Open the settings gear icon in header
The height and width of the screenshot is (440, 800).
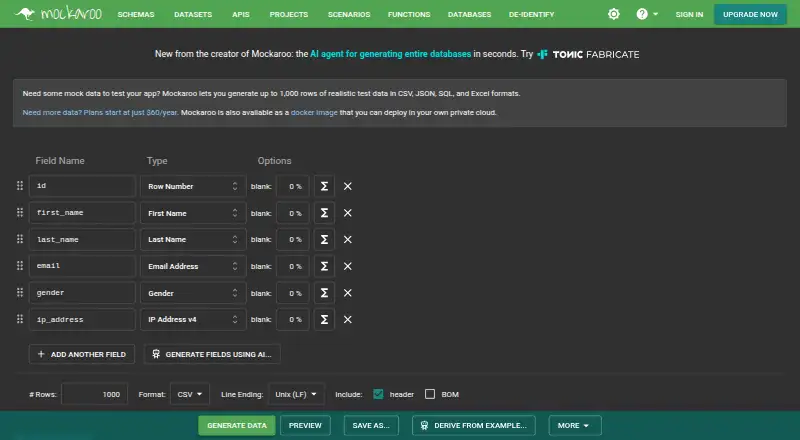coord(614,14)
